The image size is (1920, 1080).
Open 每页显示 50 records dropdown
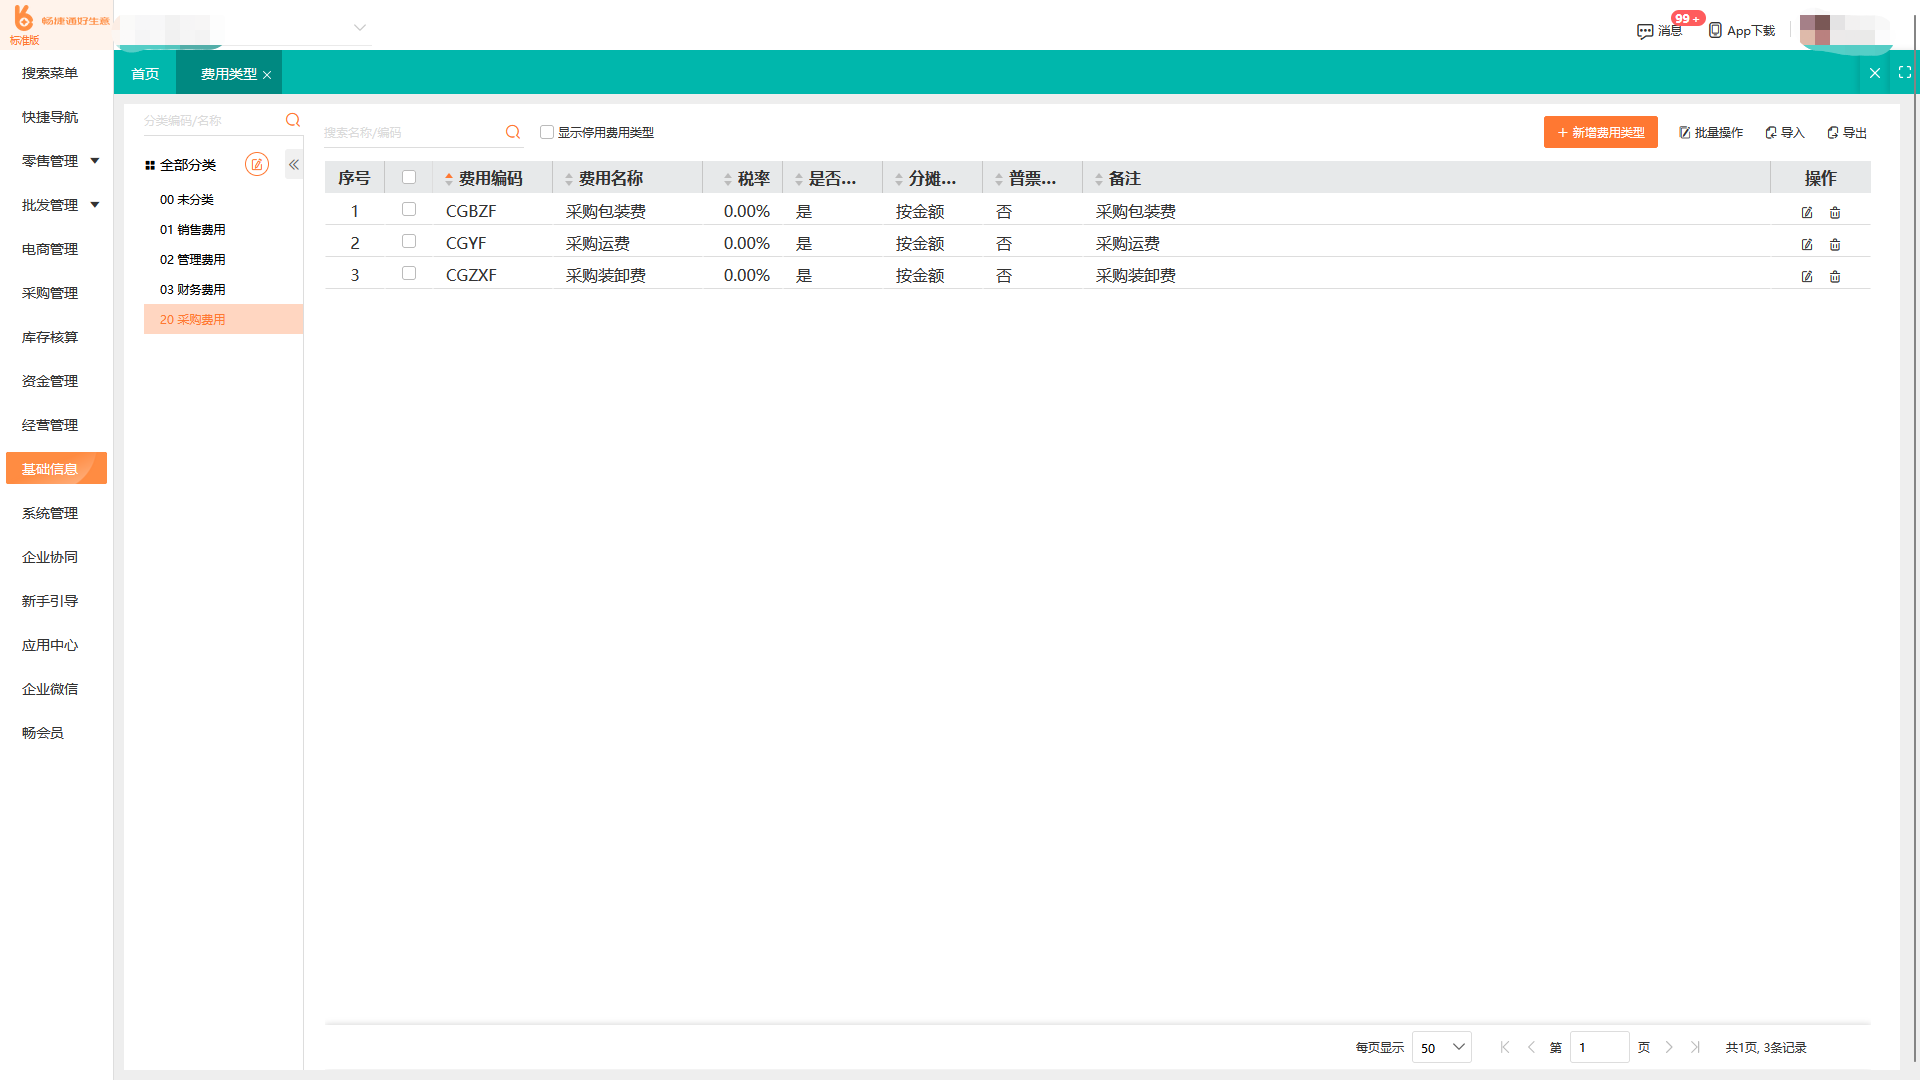point(1439,1047)
